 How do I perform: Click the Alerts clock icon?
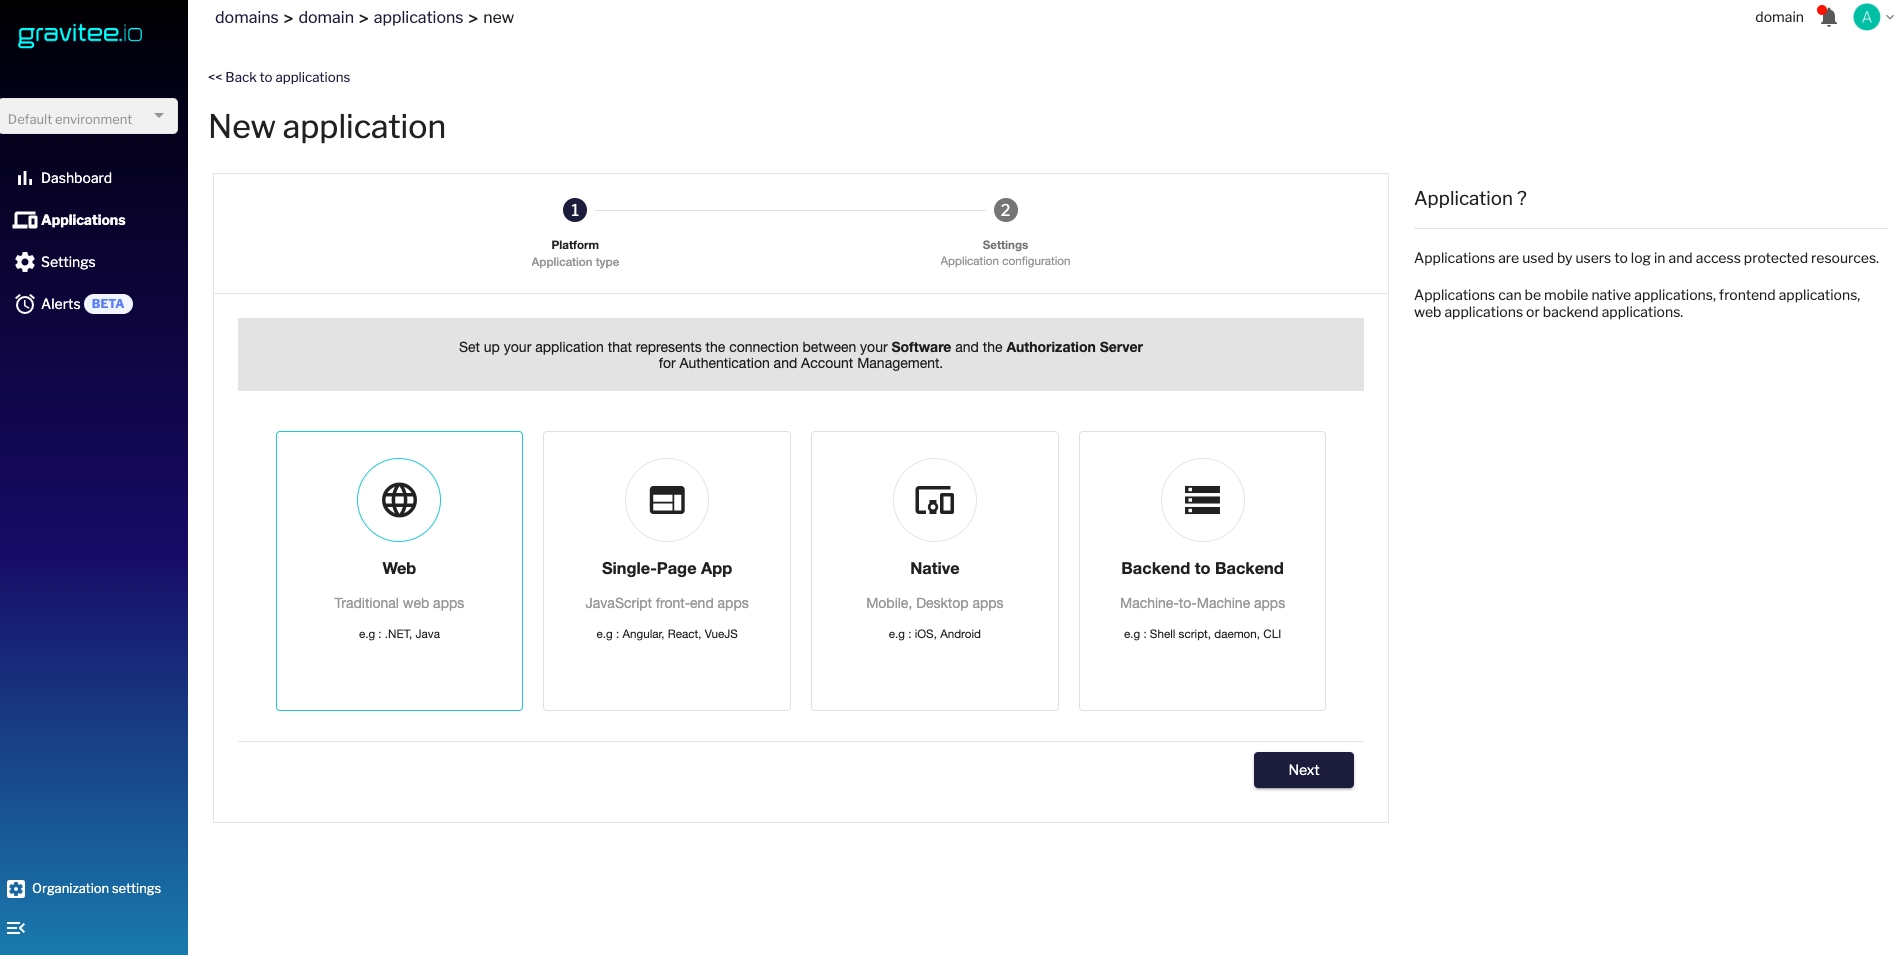tap(25, 304)
